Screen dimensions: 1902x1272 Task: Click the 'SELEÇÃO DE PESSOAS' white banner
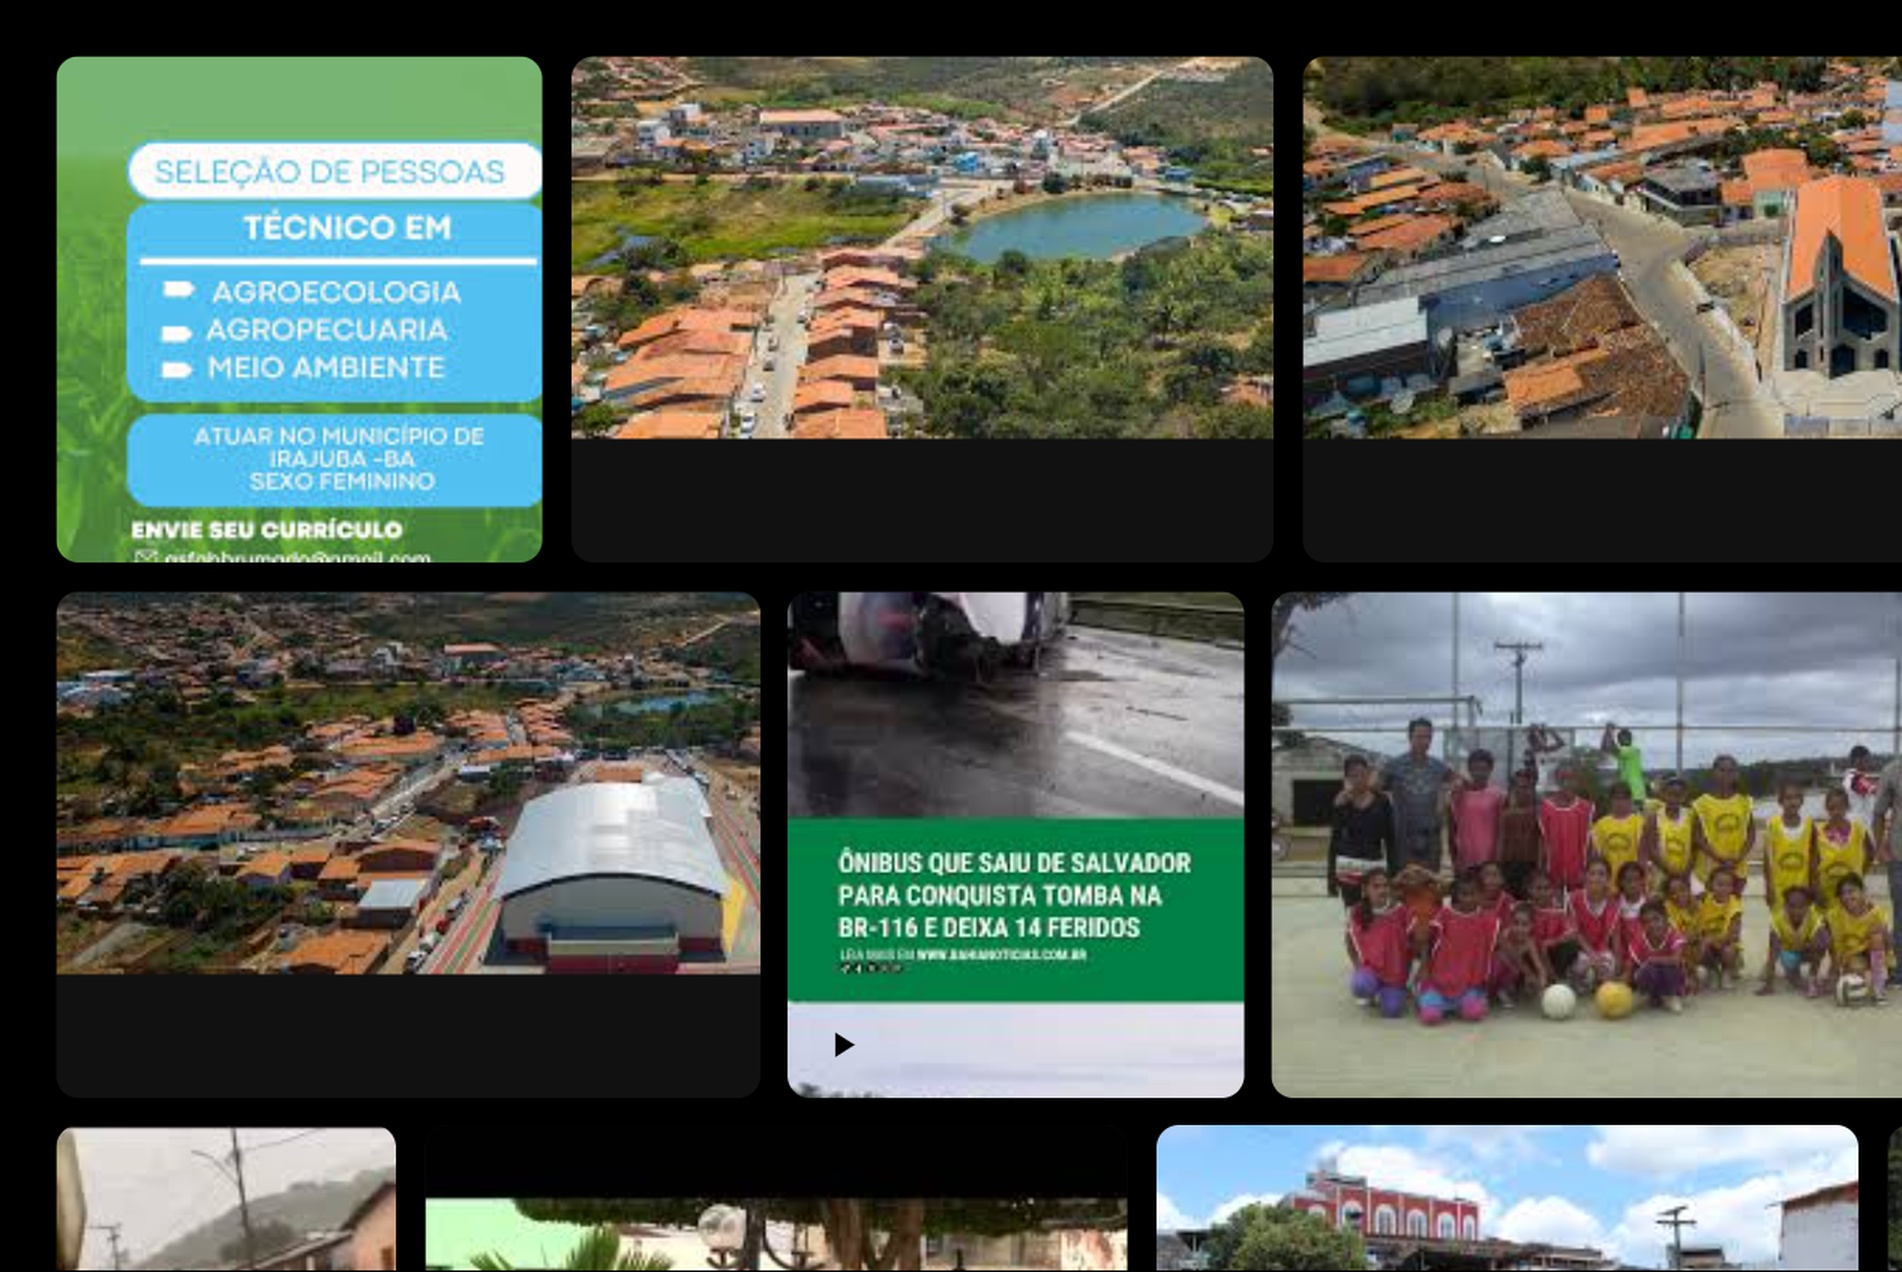click(330, 171)
